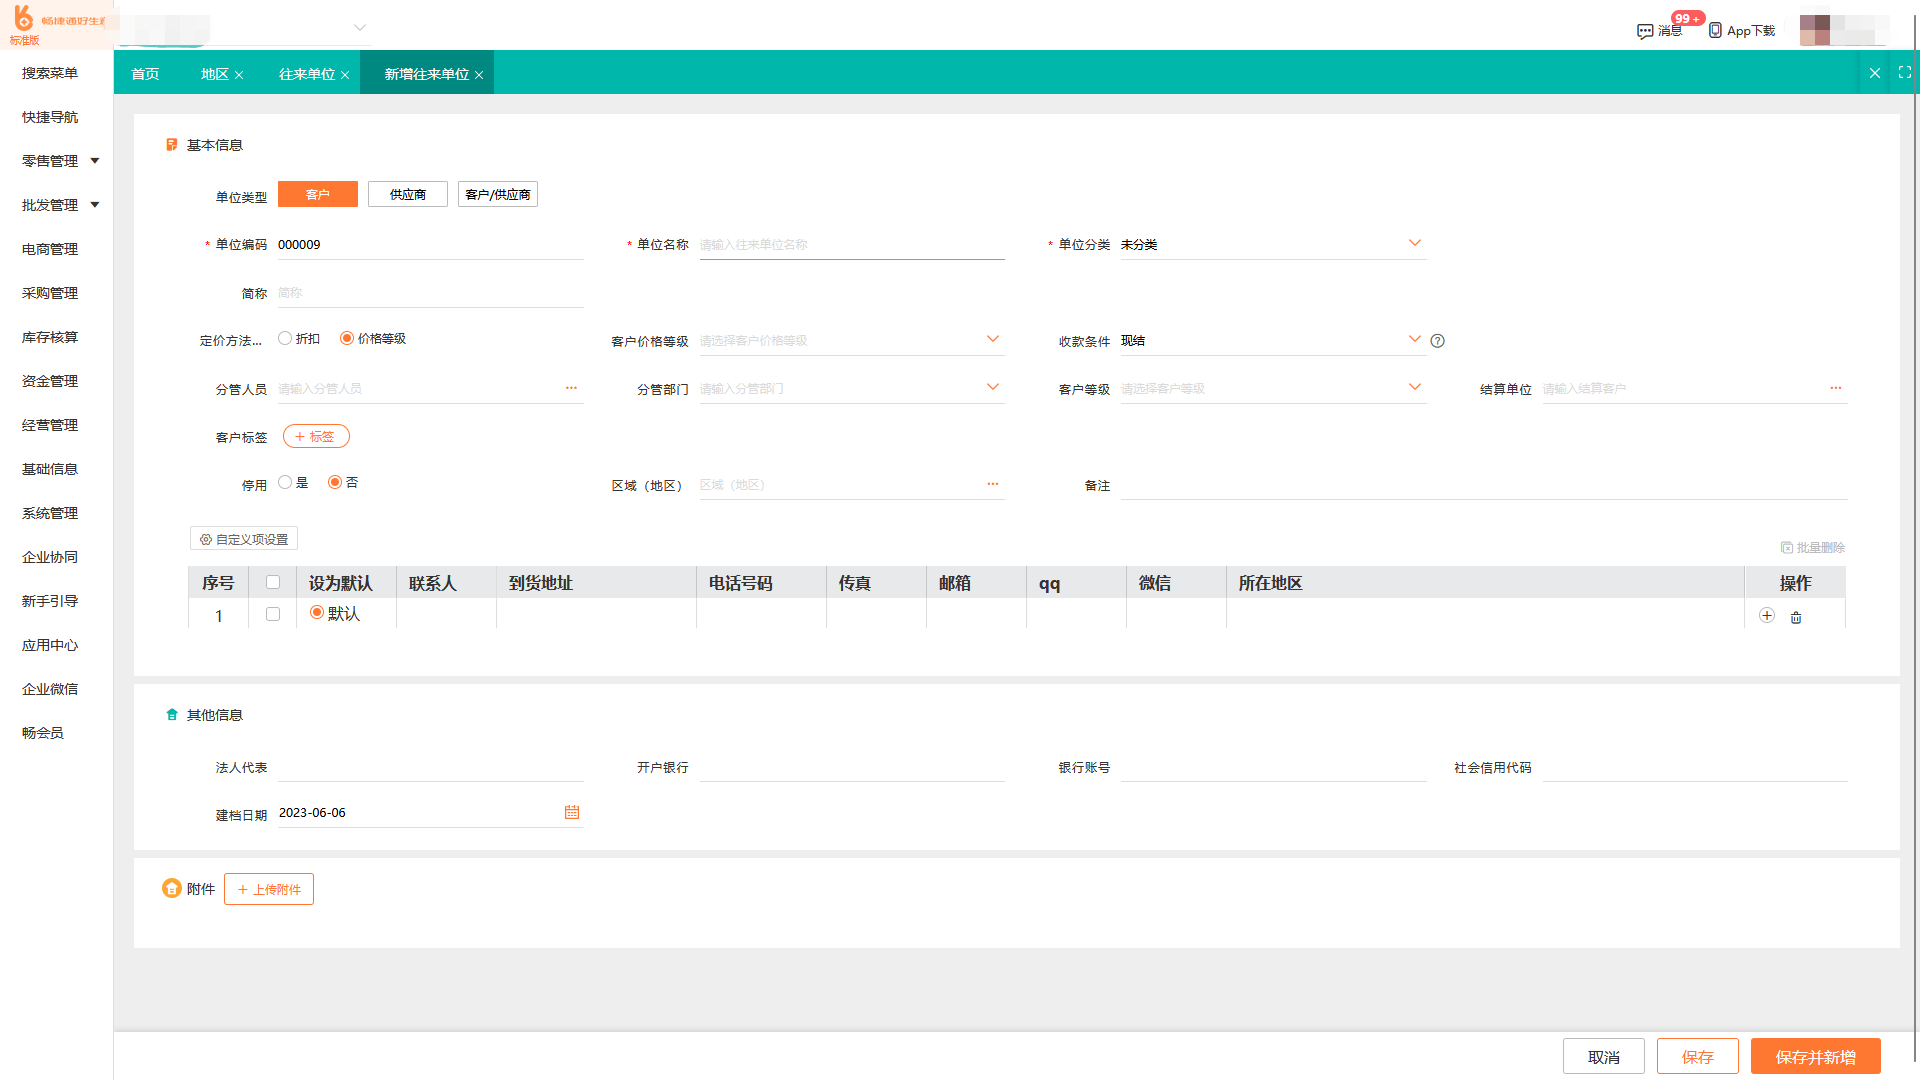Select the 折扣 pricing method radio button

pyautogui.click(x=285, y=340)
